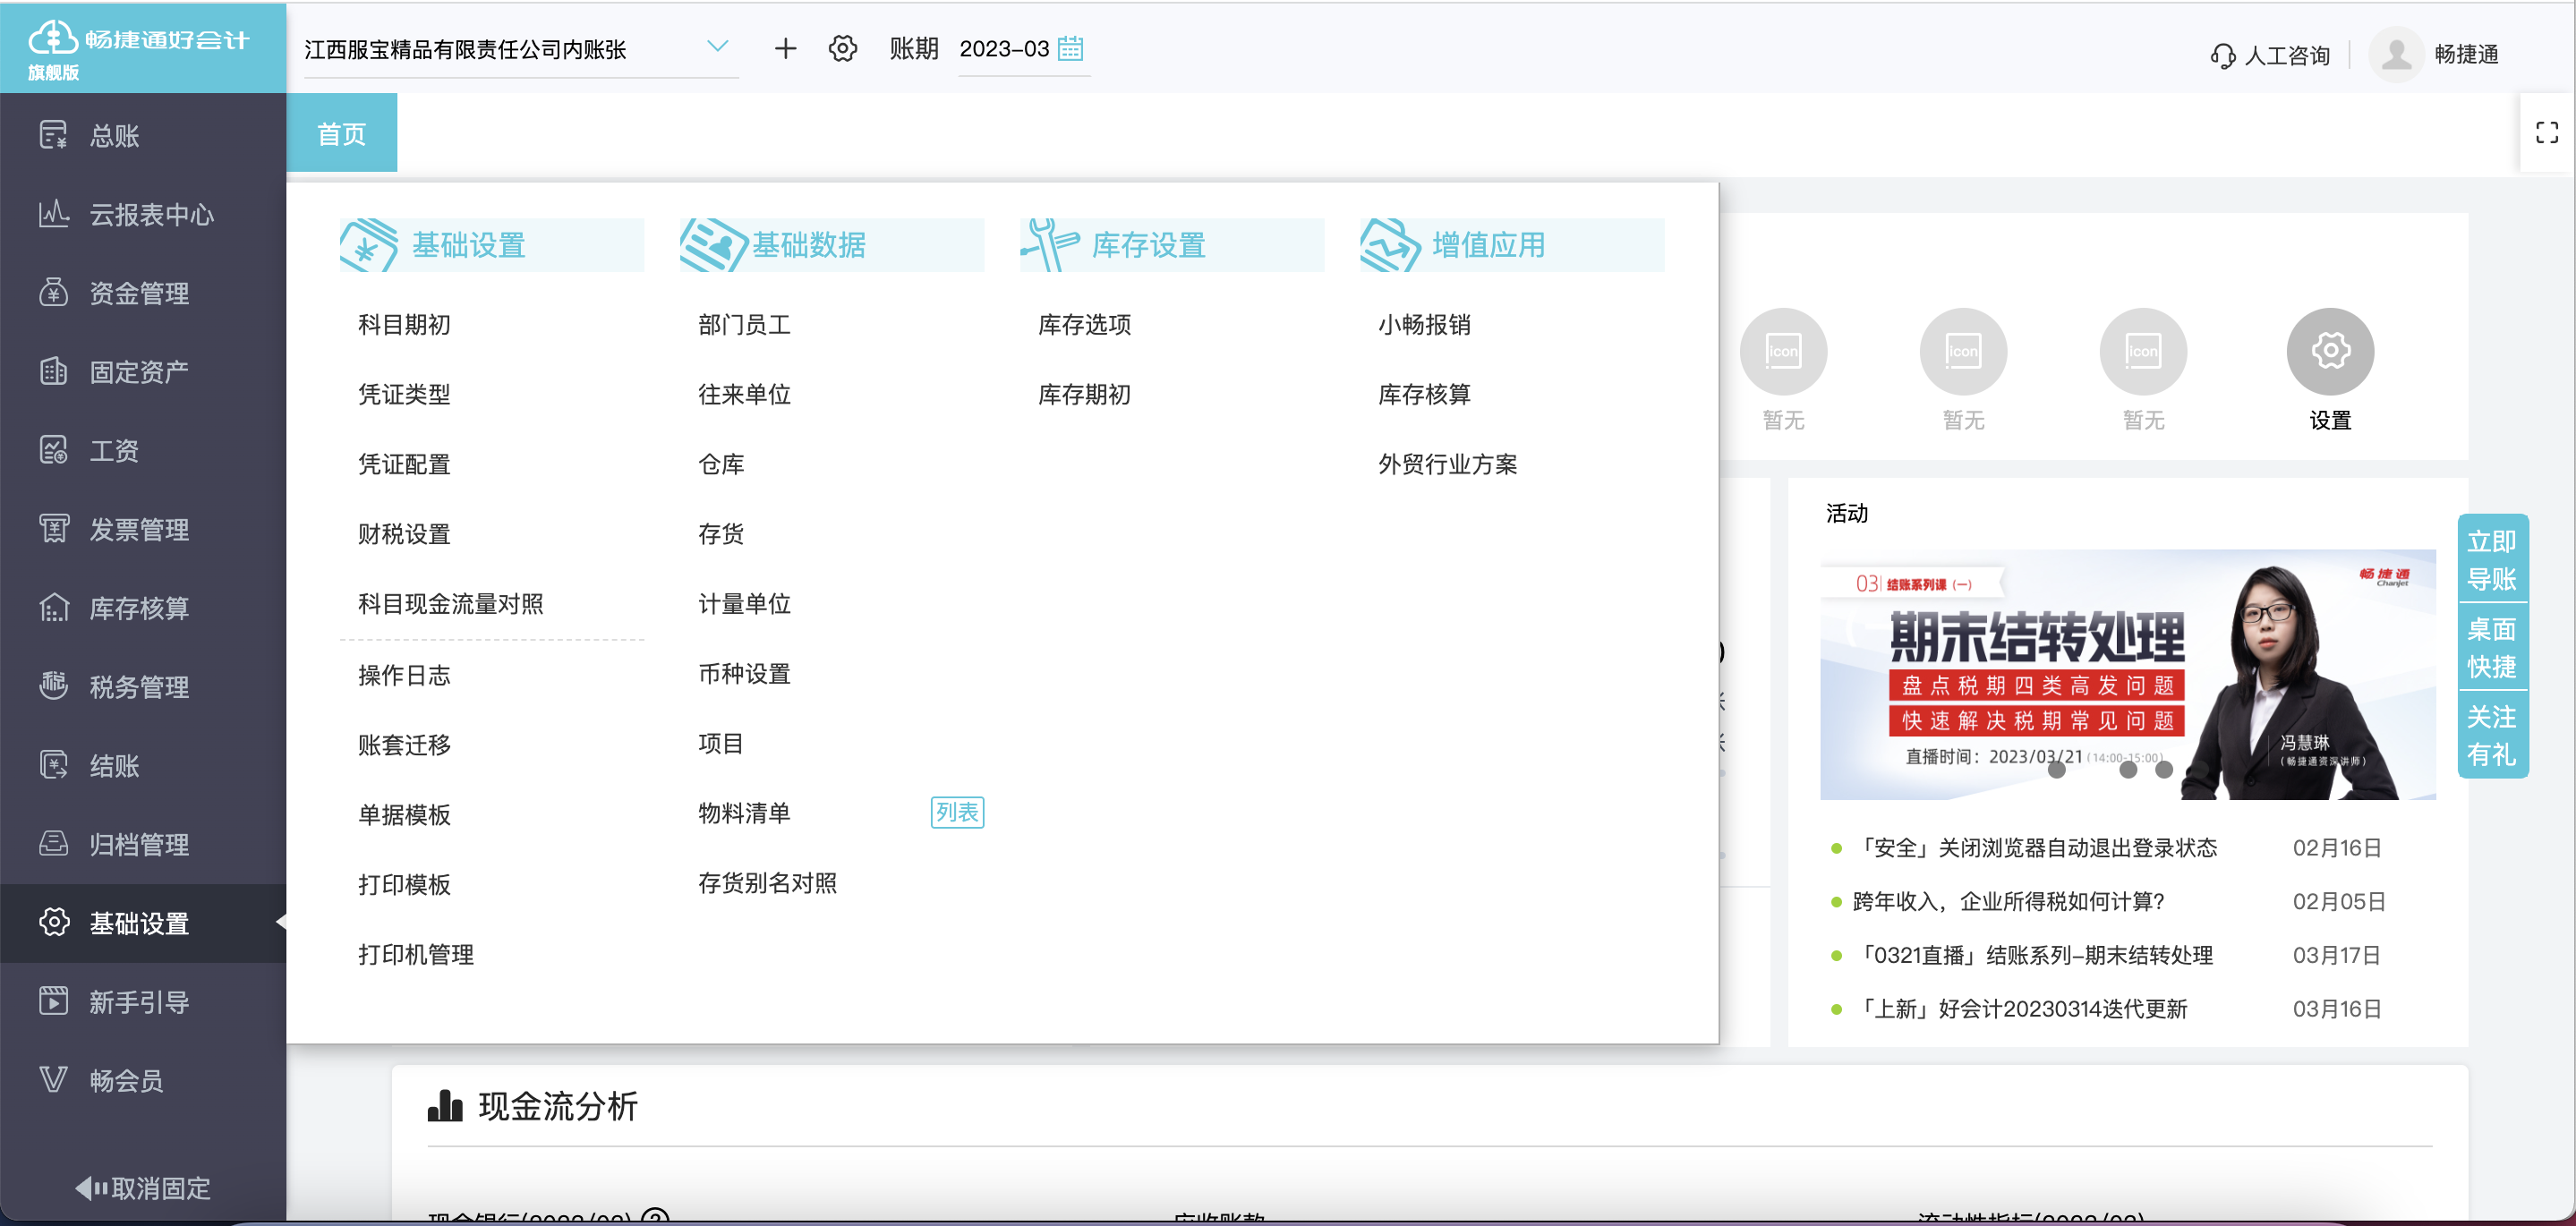
Task: Open 科目期初 under 基础设置
Action: (405, 324)
